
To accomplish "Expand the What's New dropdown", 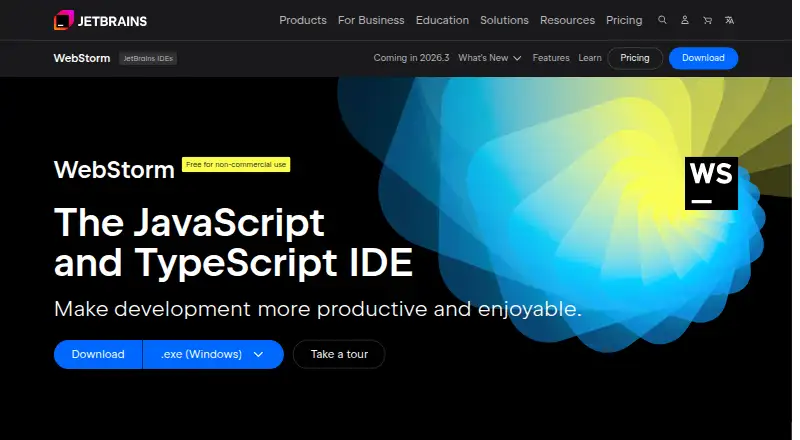I will [x=489, y=58].
